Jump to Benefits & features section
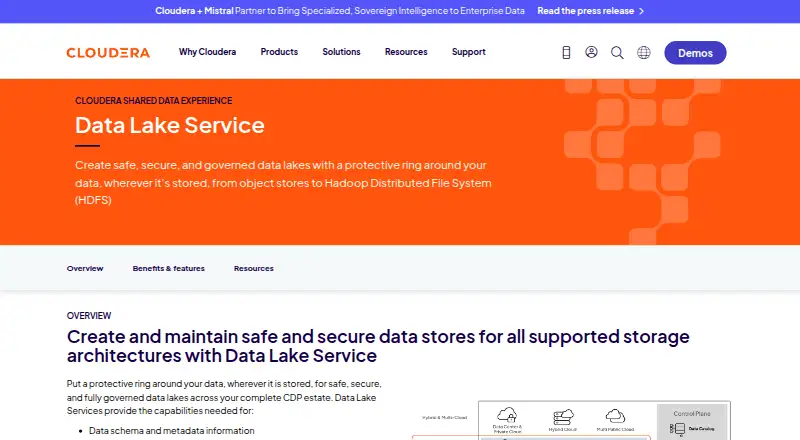This screenshot has width=800, height=440. click(x=168, y=268)
